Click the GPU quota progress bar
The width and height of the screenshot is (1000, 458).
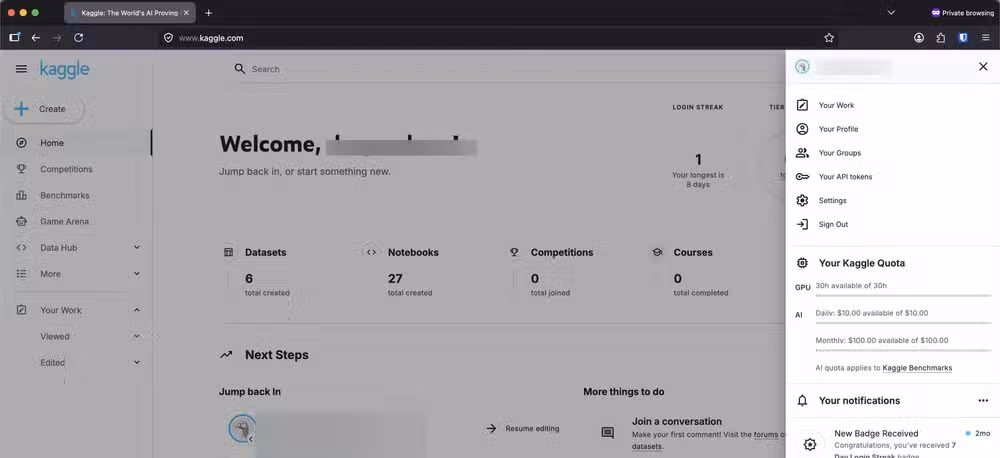903,296
